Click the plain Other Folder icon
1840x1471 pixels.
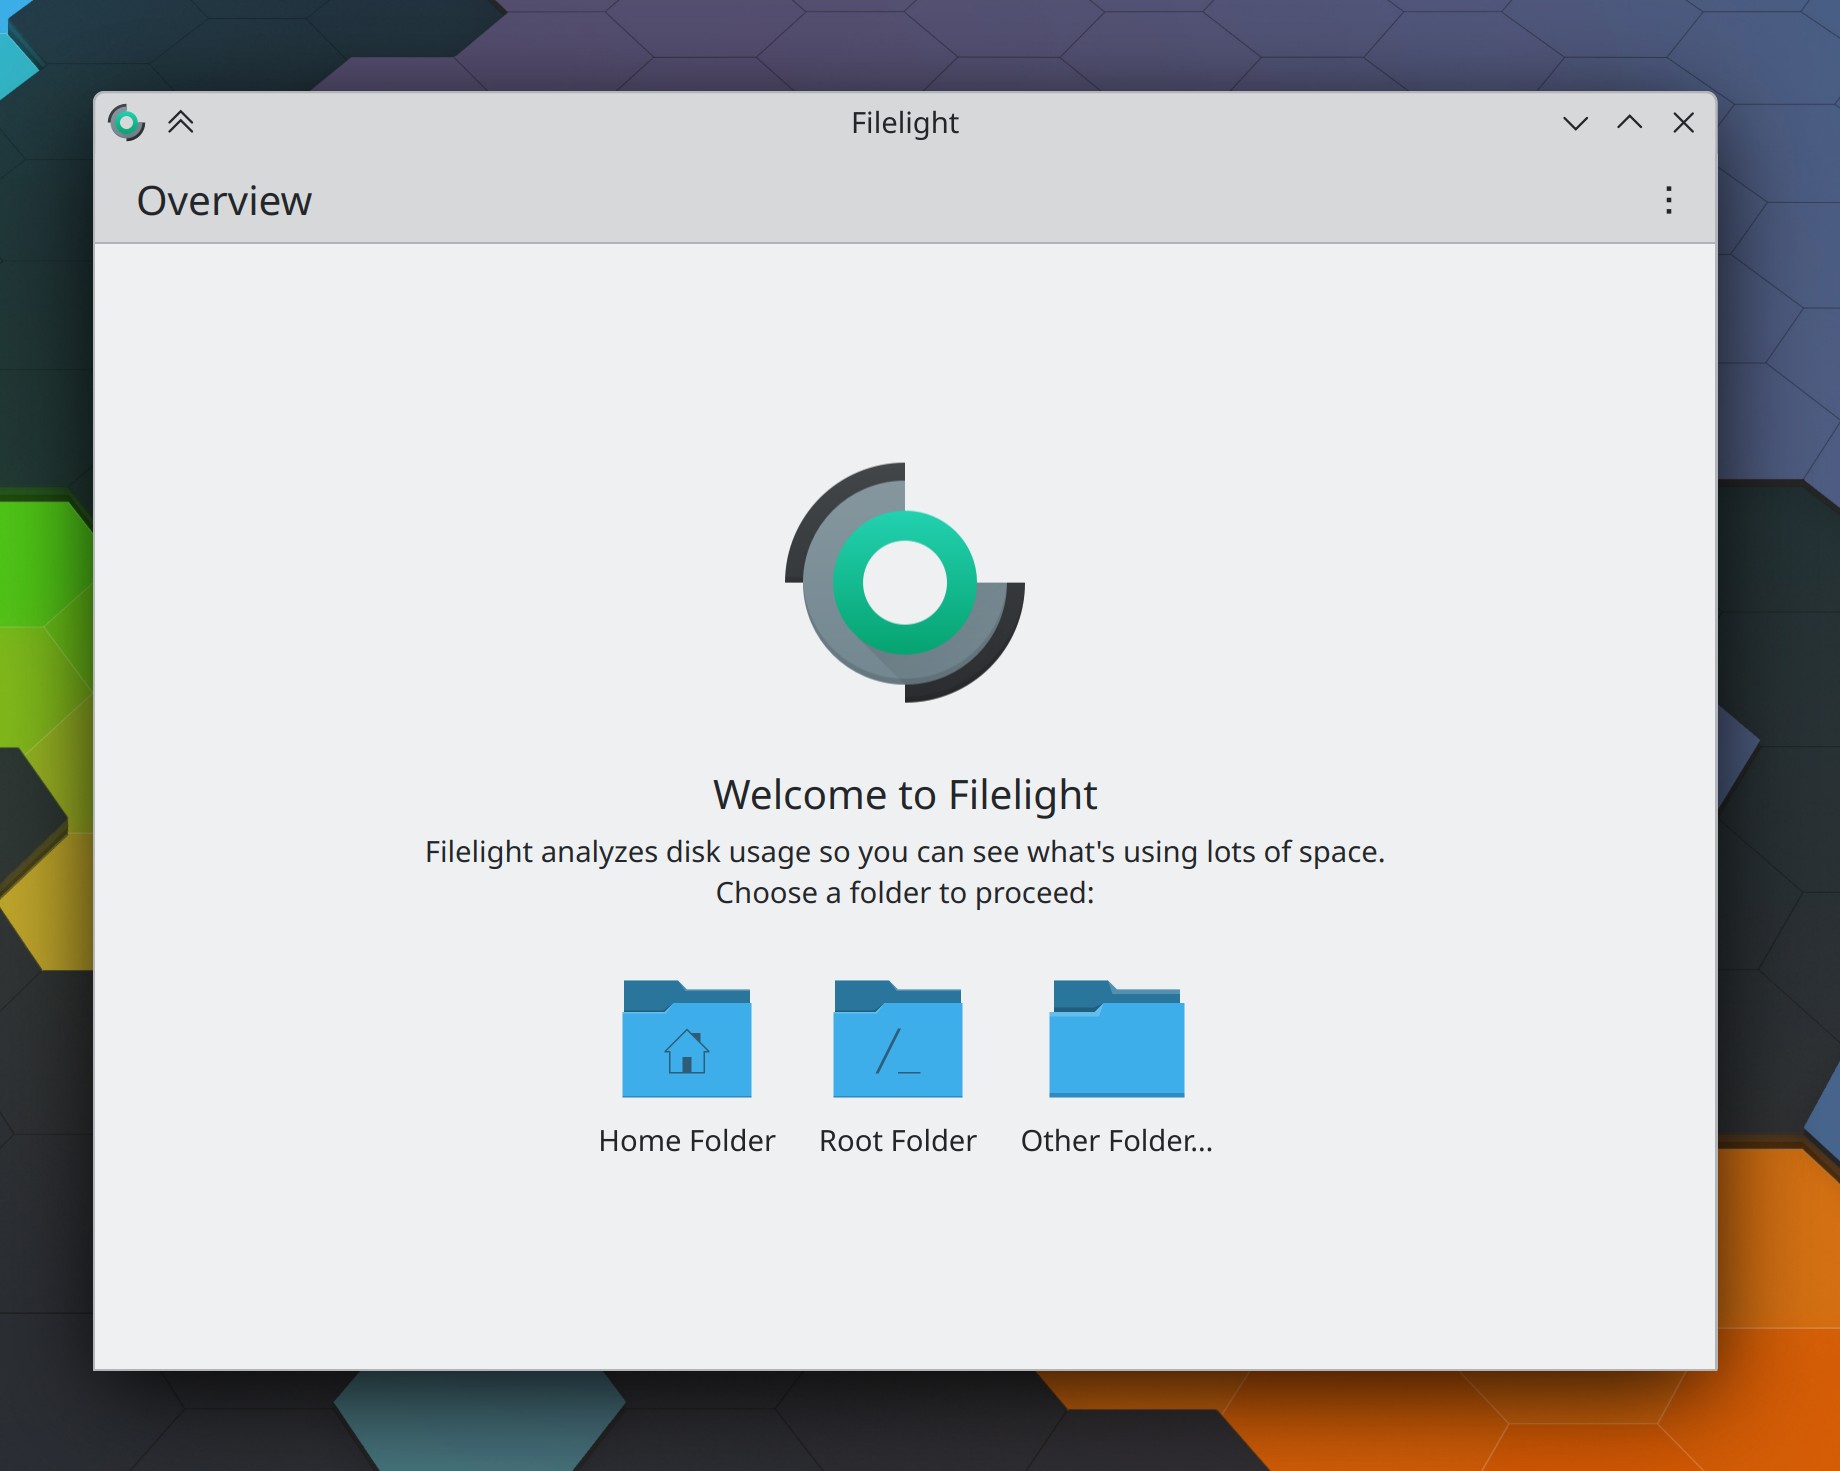(1116, 1040)
